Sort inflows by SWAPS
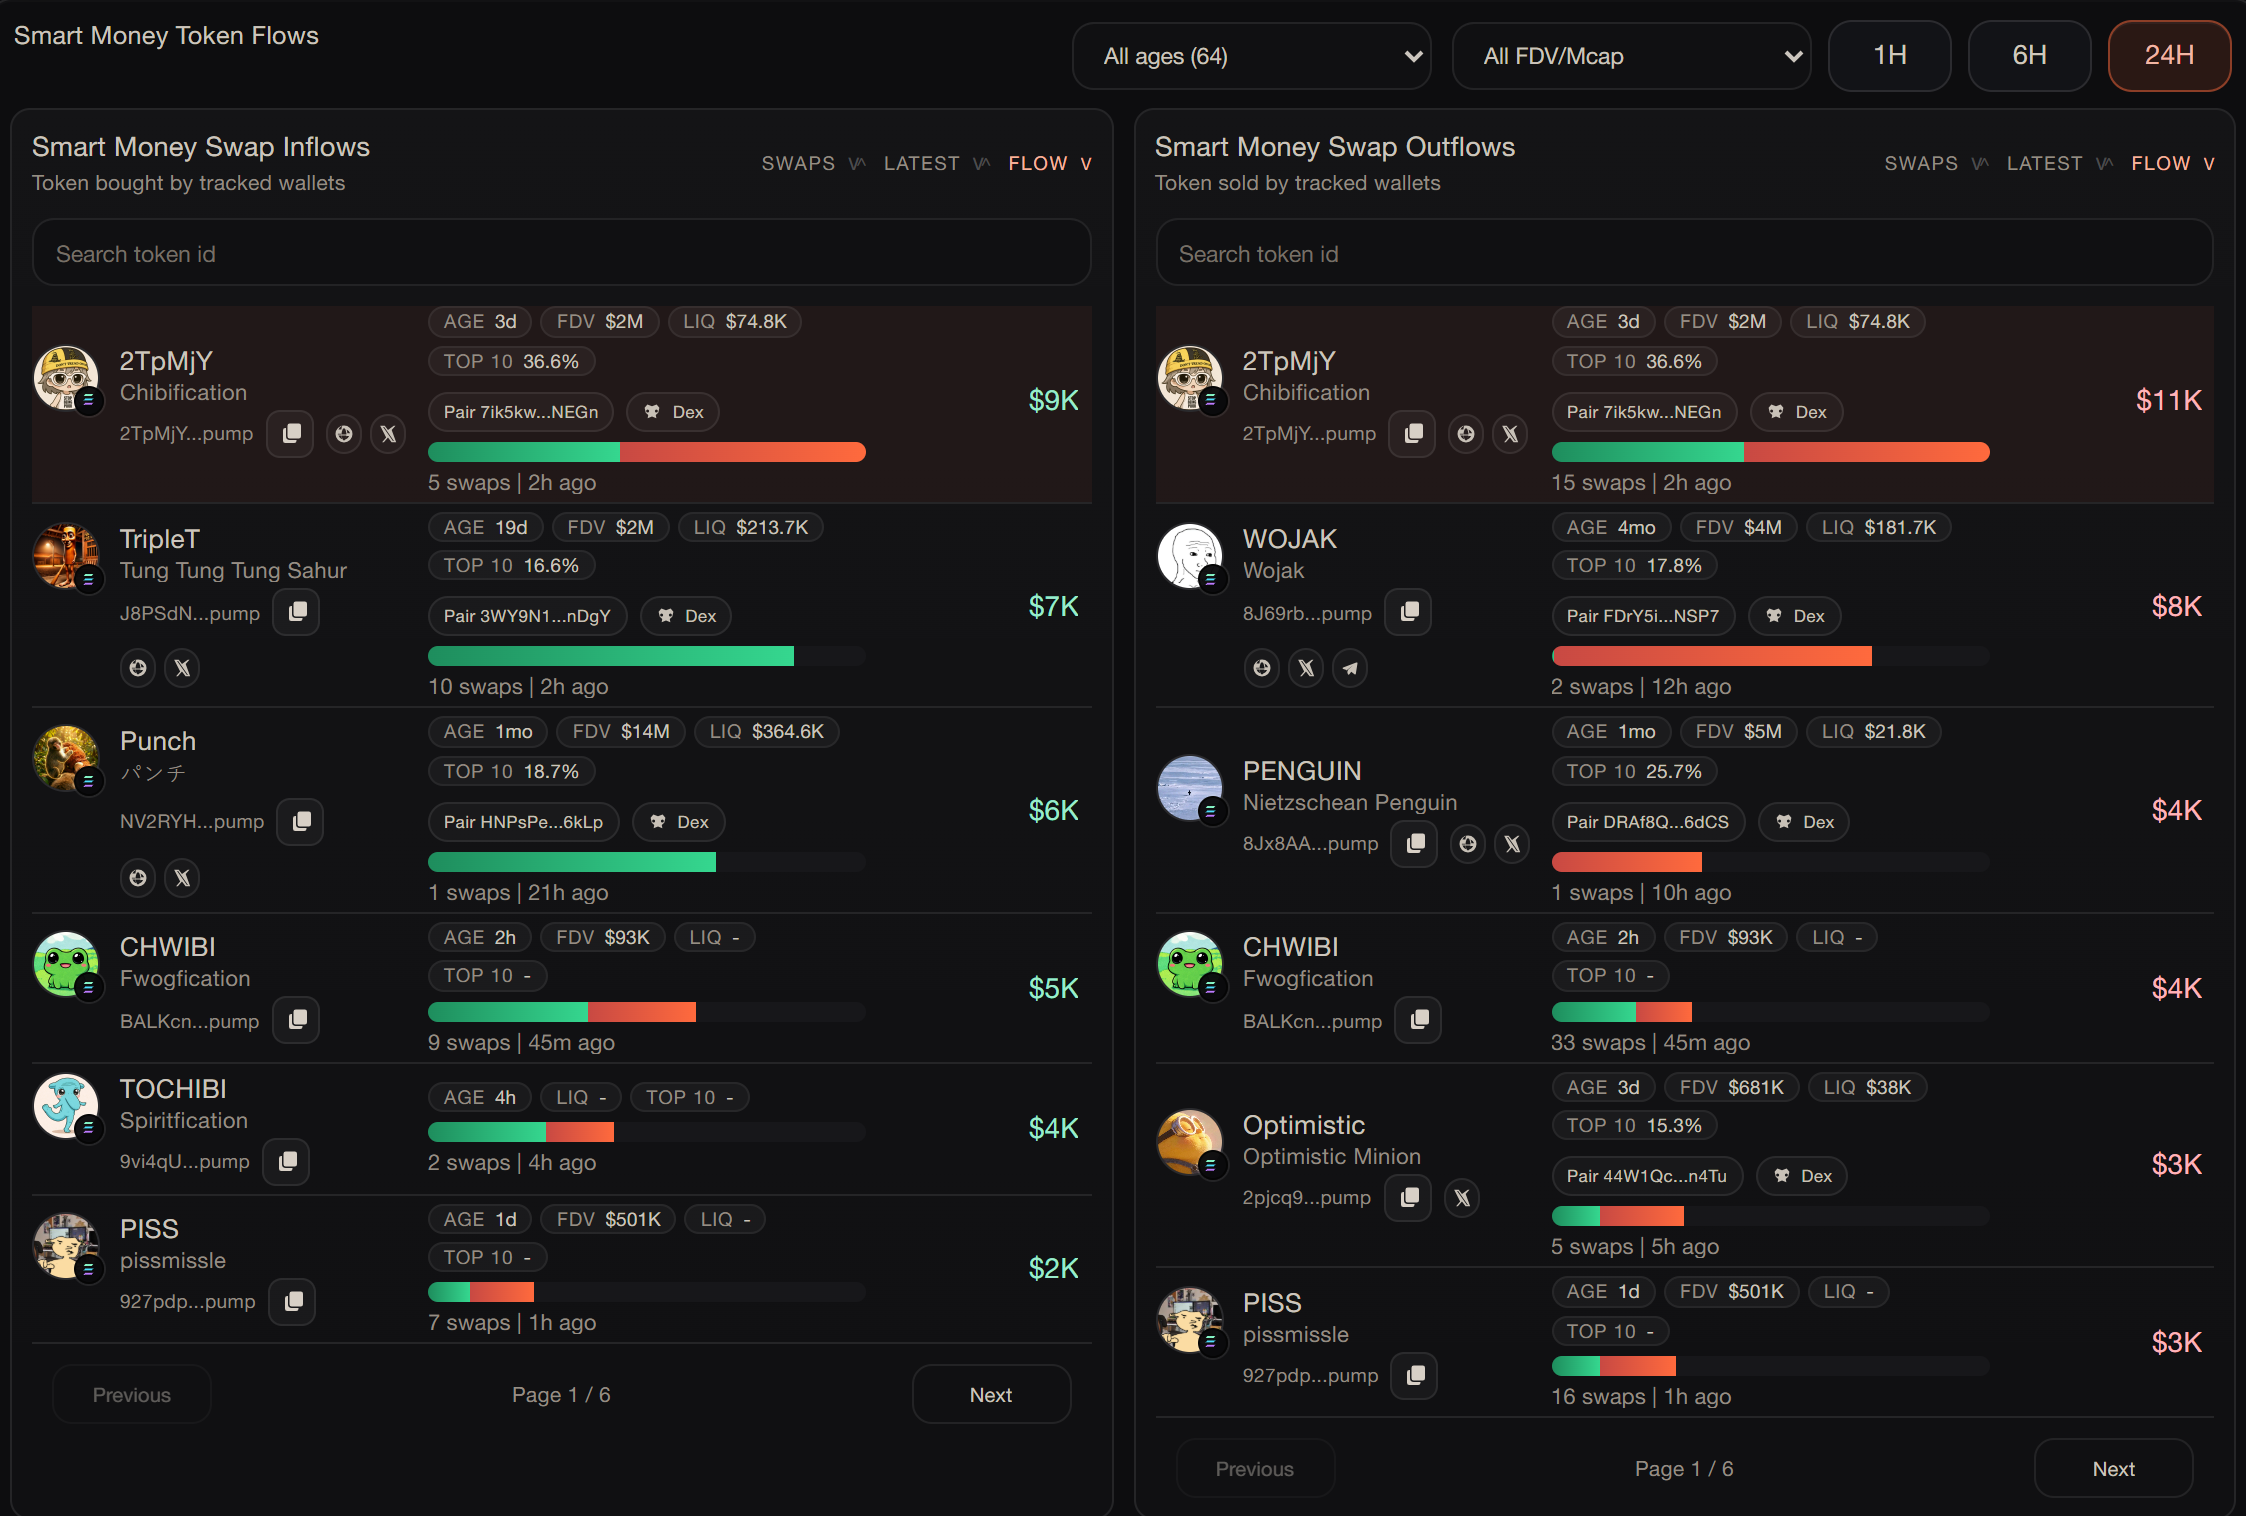This screenshot has height=1516, width=2246. click(799, 162)
